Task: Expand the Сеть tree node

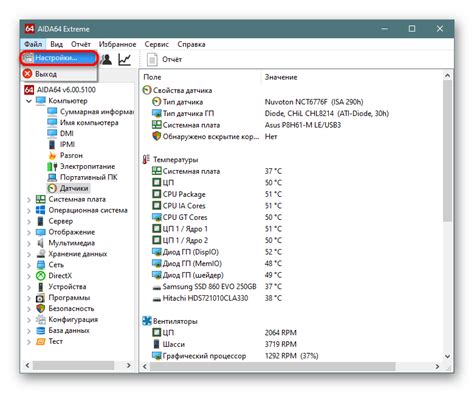Action: coord(29,266)
